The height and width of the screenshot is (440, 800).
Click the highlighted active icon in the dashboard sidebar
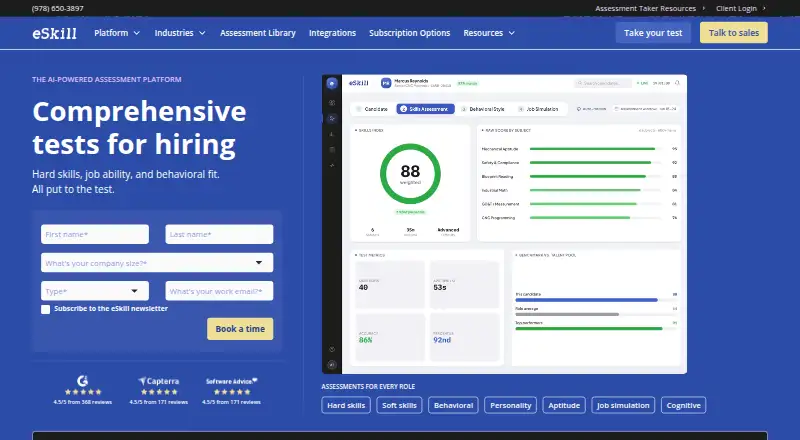(332, 118)
